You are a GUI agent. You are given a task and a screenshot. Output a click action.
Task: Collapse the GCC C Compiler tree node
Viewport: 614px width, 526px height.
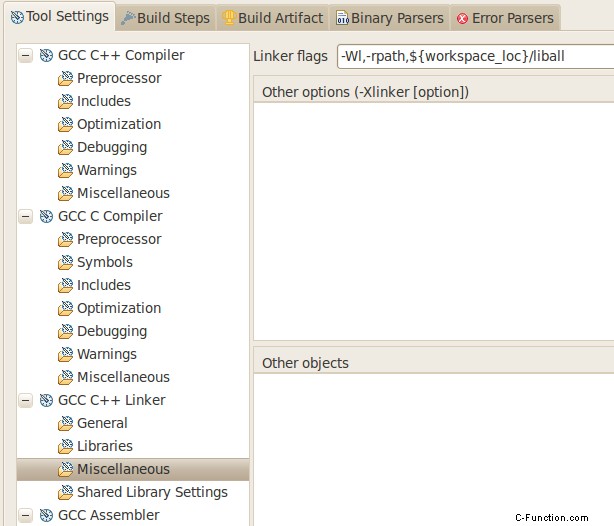point(25,216)
